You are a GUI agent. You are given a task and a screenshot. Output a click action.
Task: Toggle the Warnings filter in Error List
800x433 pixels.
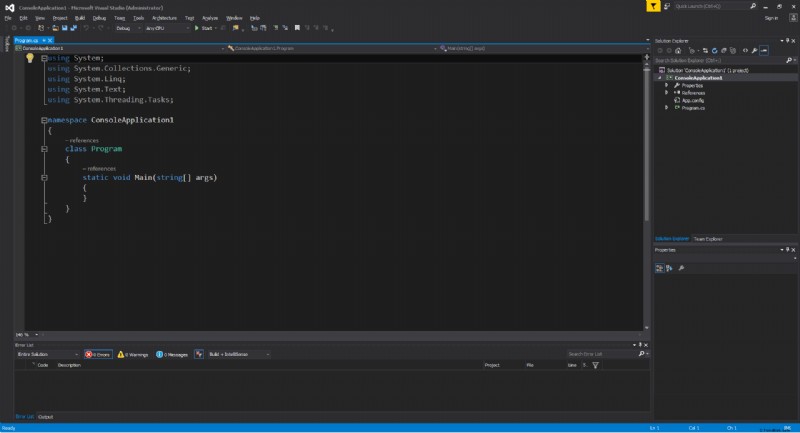tap(133, 354)
